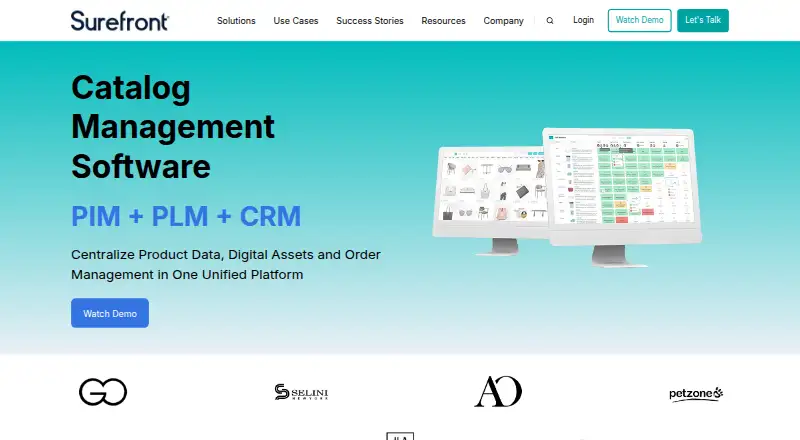Click the blue Watch Demo hero button
Image resolution: width=800 pixels, height=440 pixels.
pyautogui.click(x=110, y=313)
